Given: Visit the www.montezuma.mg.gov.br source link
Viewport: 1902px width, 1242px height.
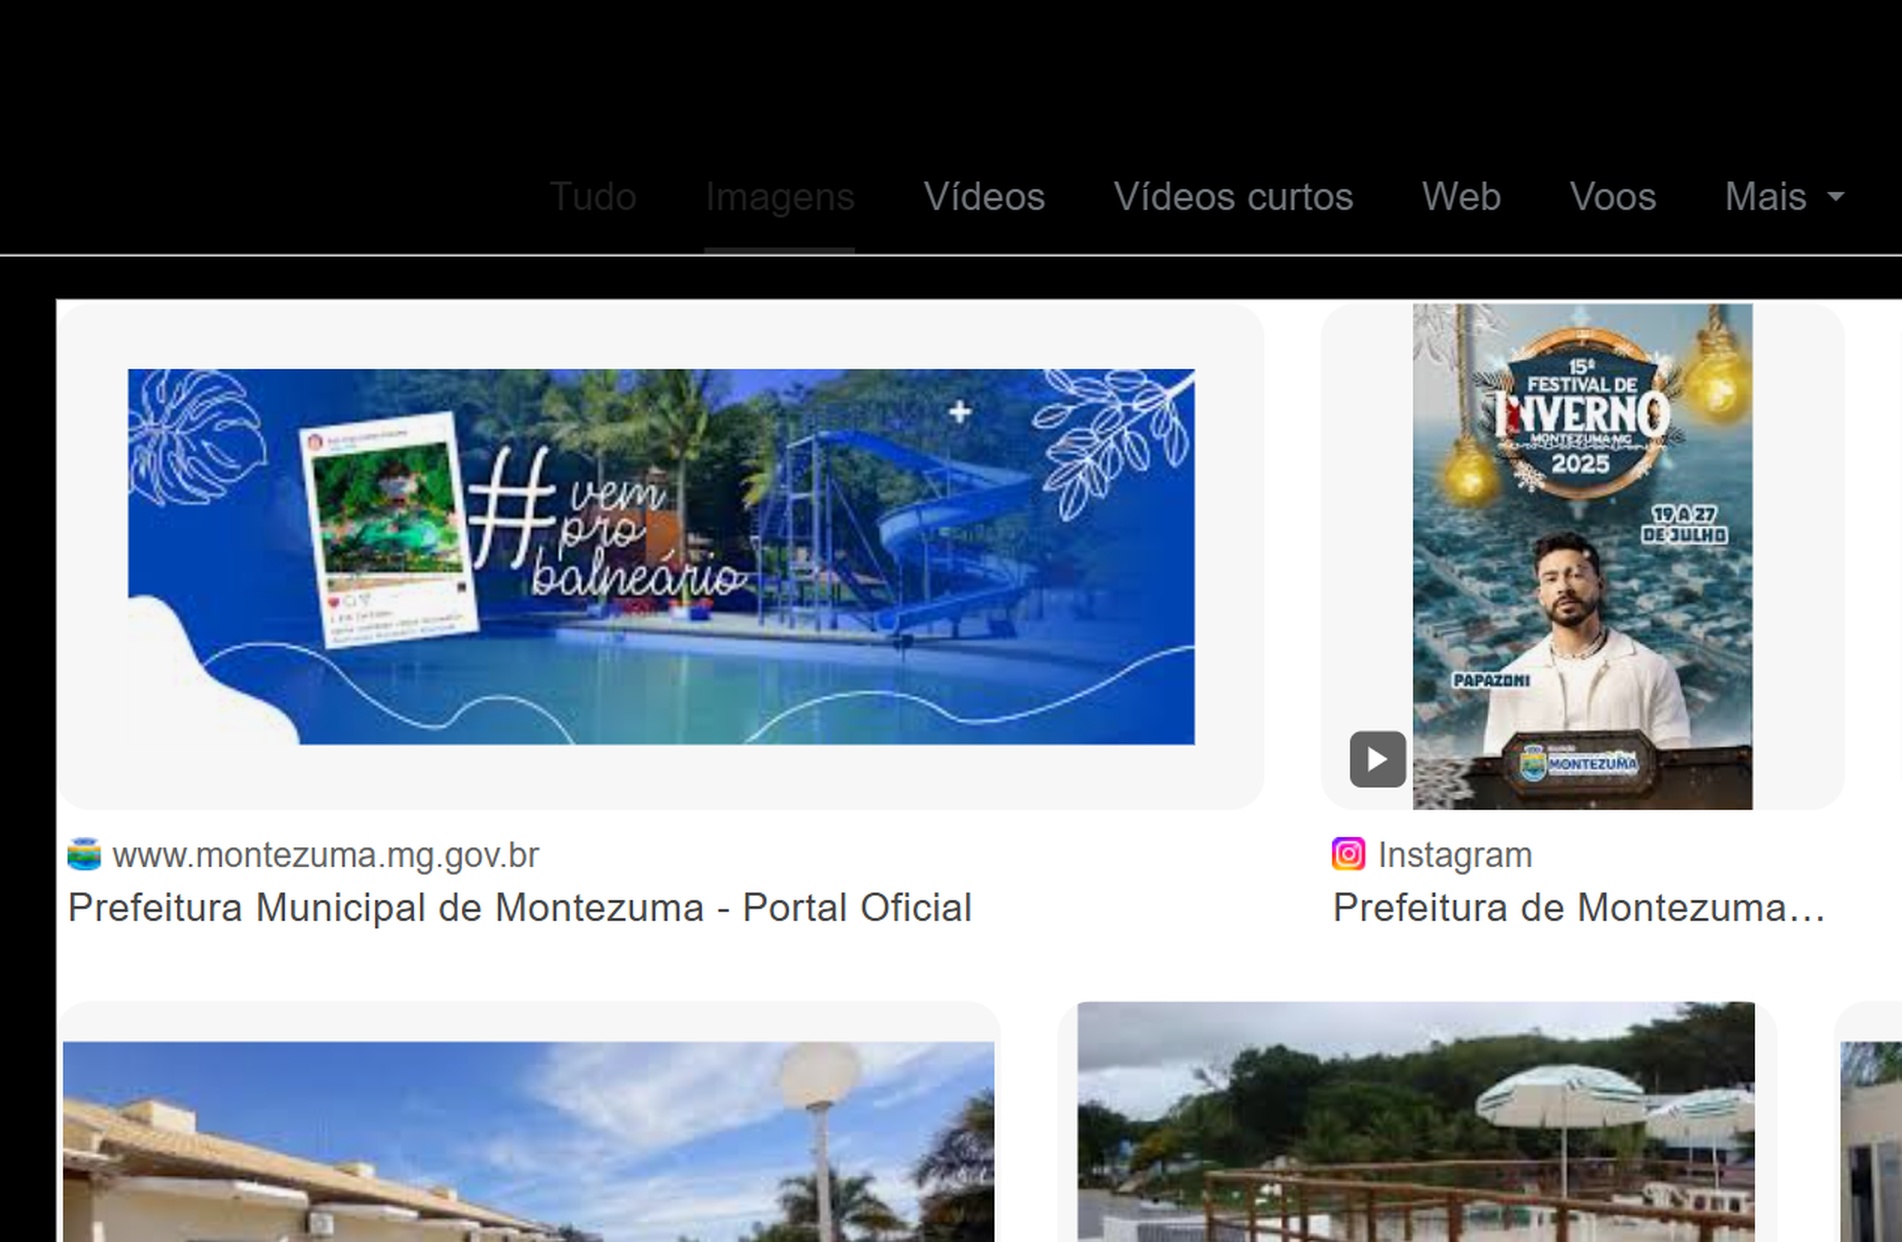Looking at the screenshot, I should (325, 855).
